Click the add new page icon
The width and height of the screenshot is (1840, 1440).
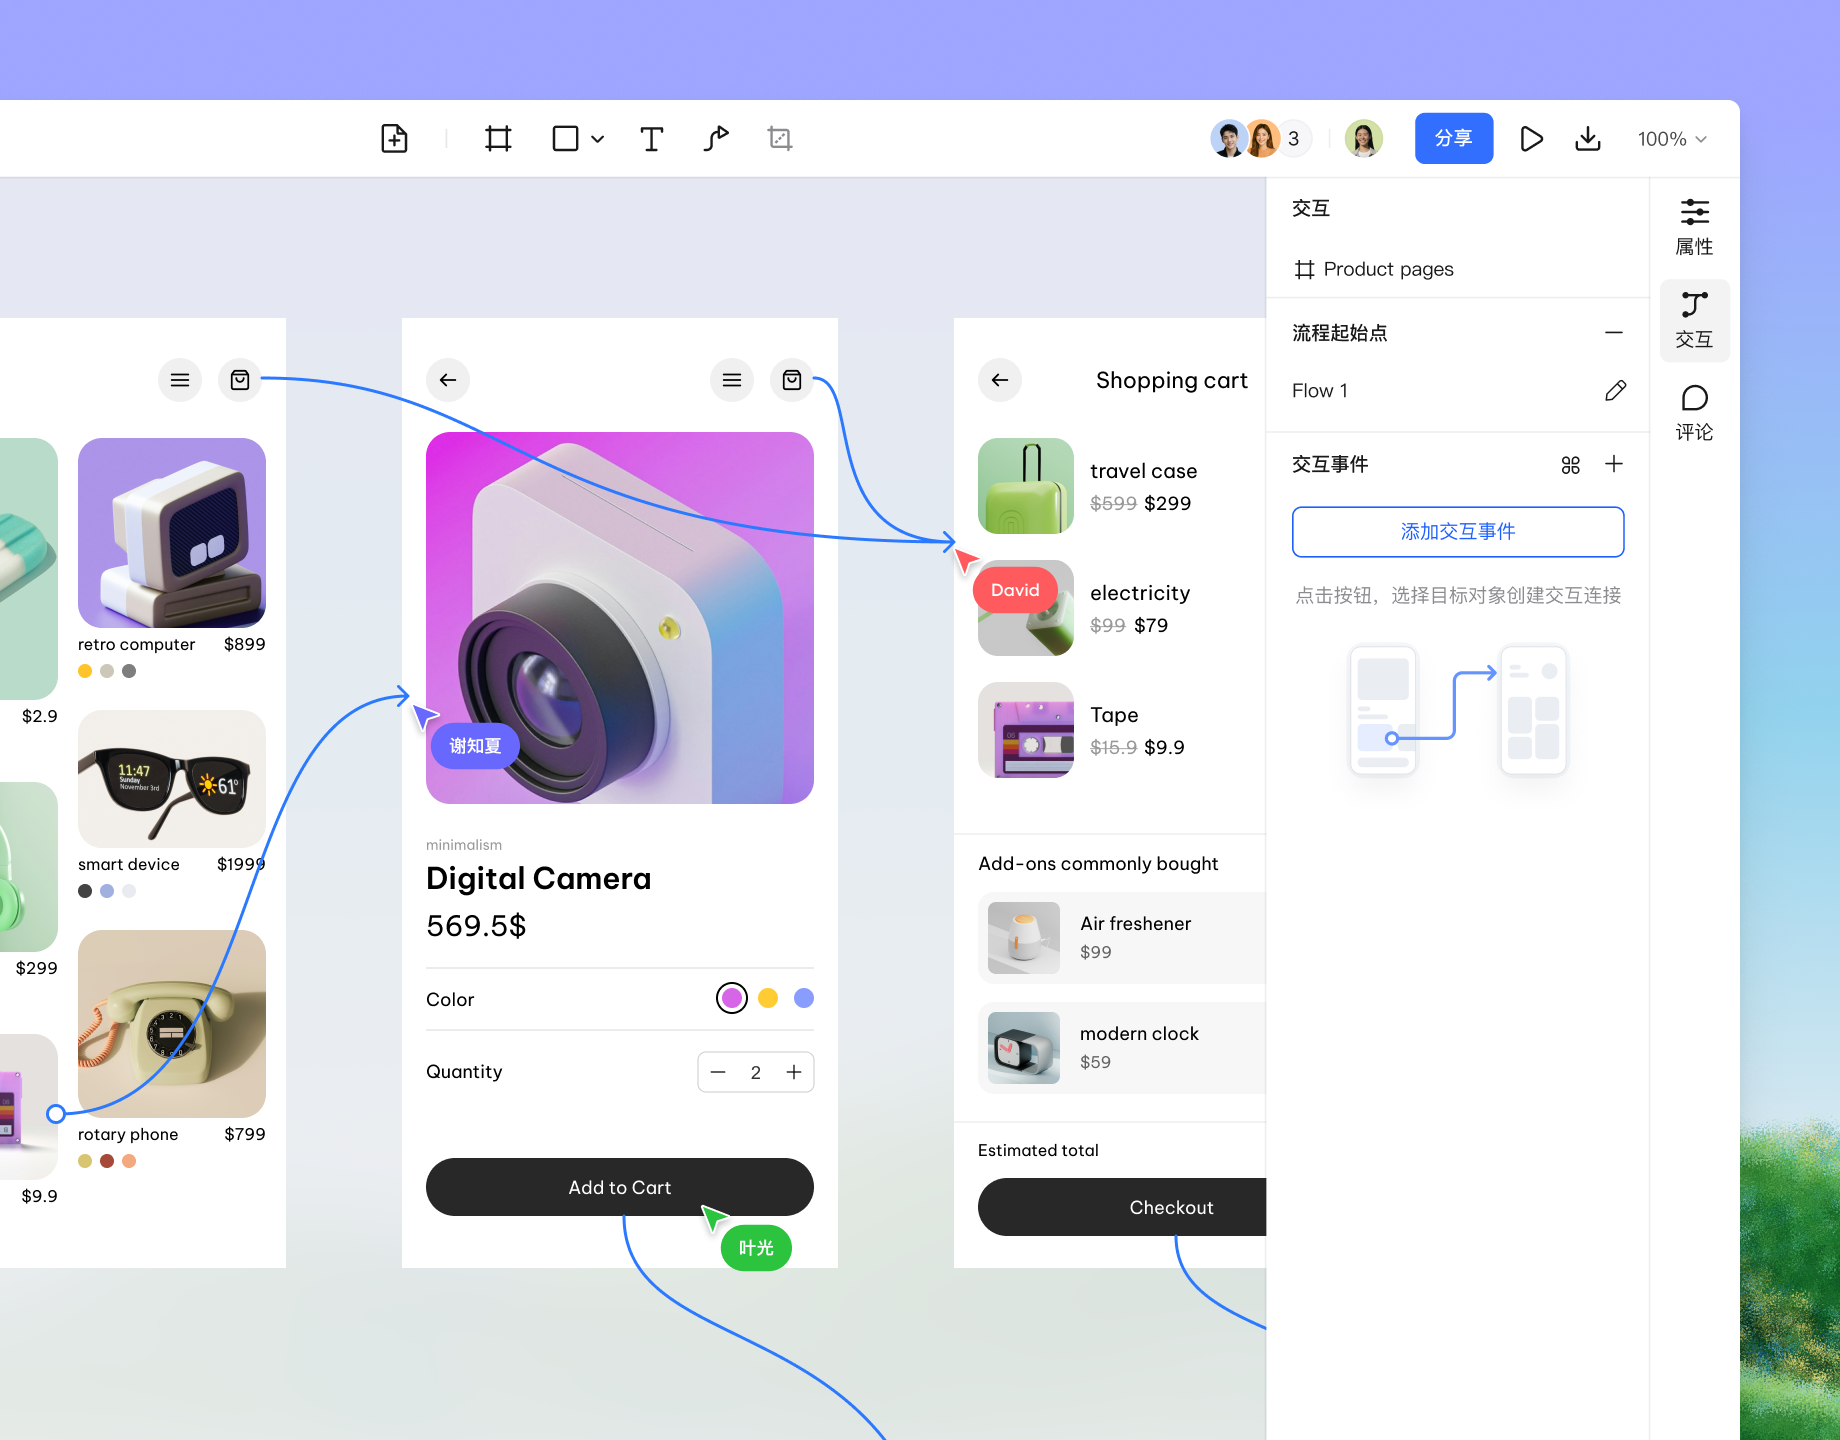click(395, 139)
